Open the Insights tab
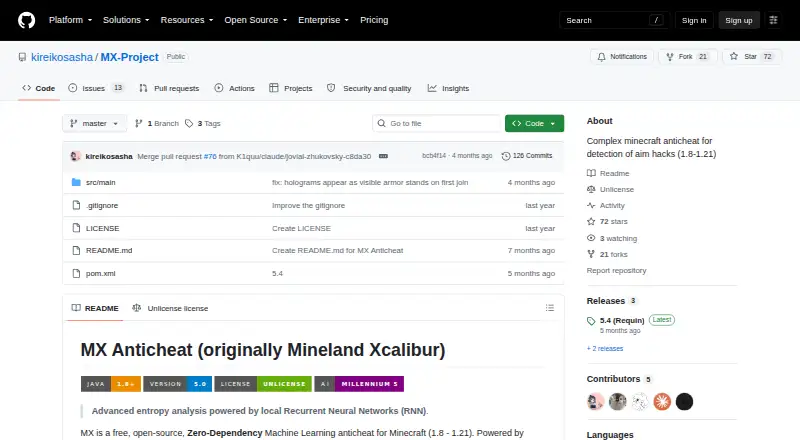800x440 pixels. [x=448, y=88]
